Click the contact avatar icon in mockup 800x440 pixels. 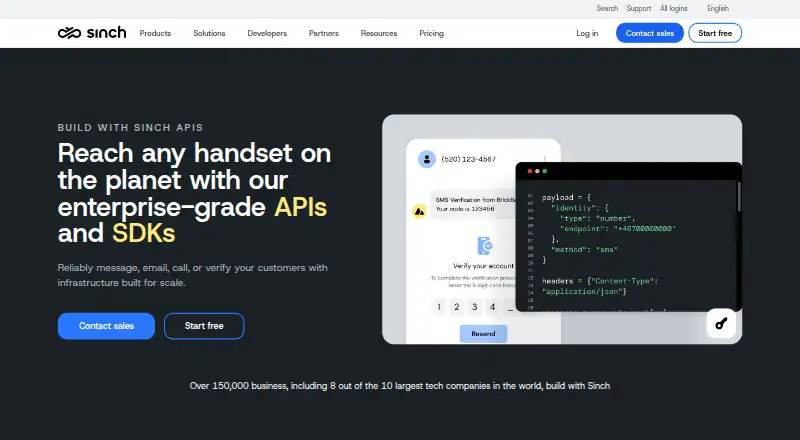pos(427,159)
